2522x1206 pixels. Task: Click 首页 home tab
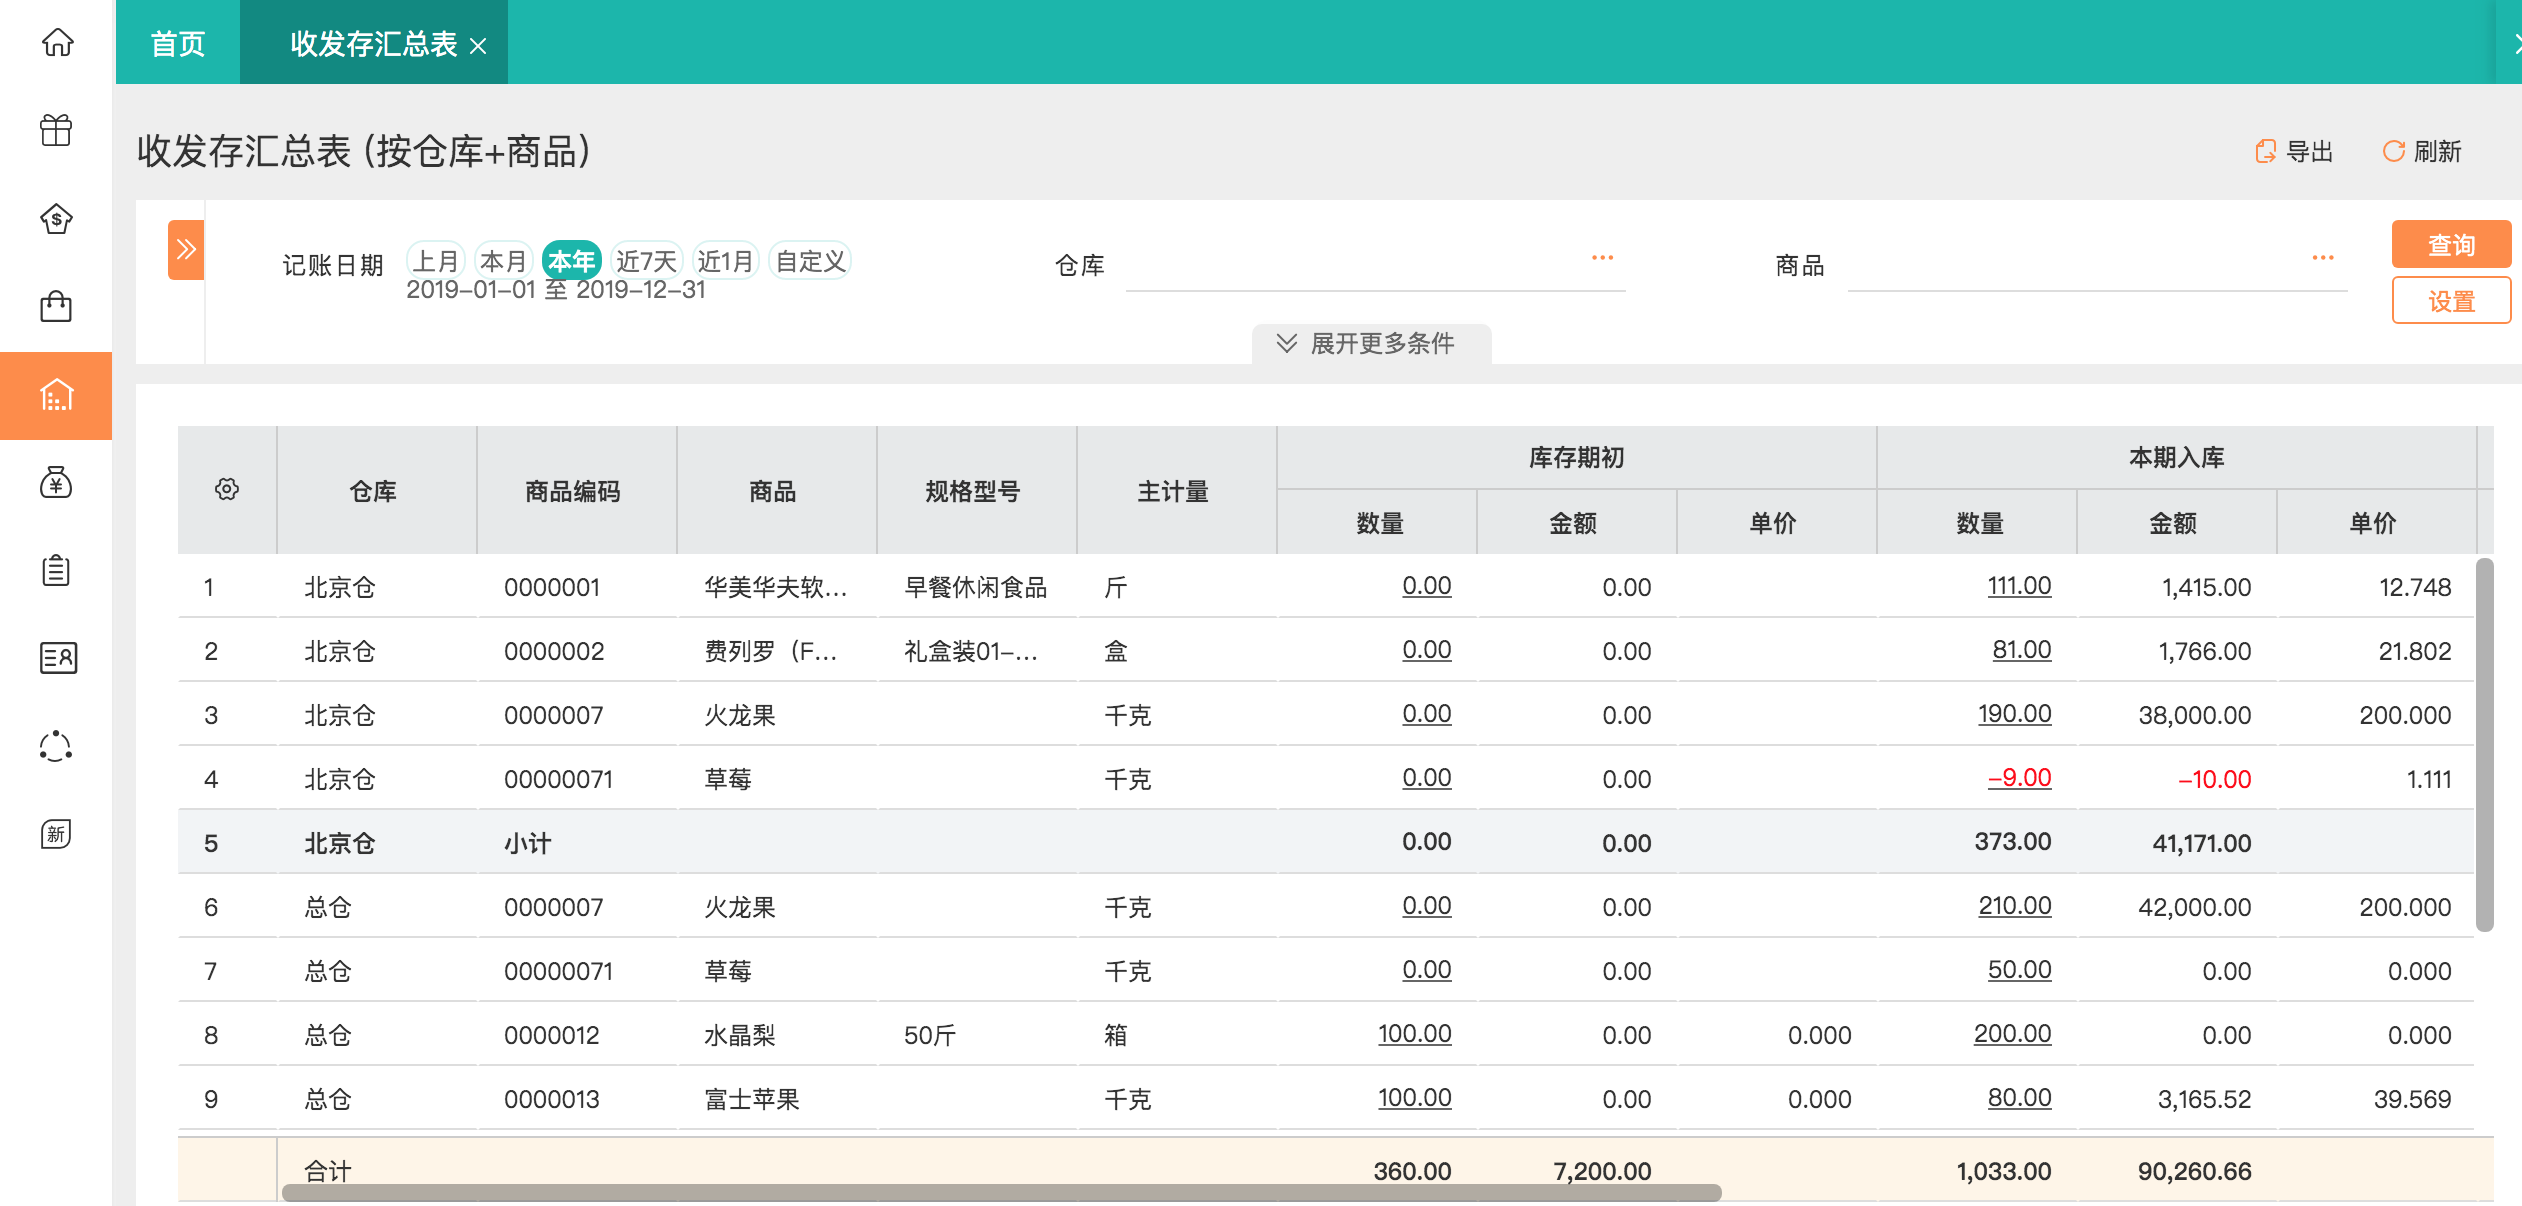179,43
